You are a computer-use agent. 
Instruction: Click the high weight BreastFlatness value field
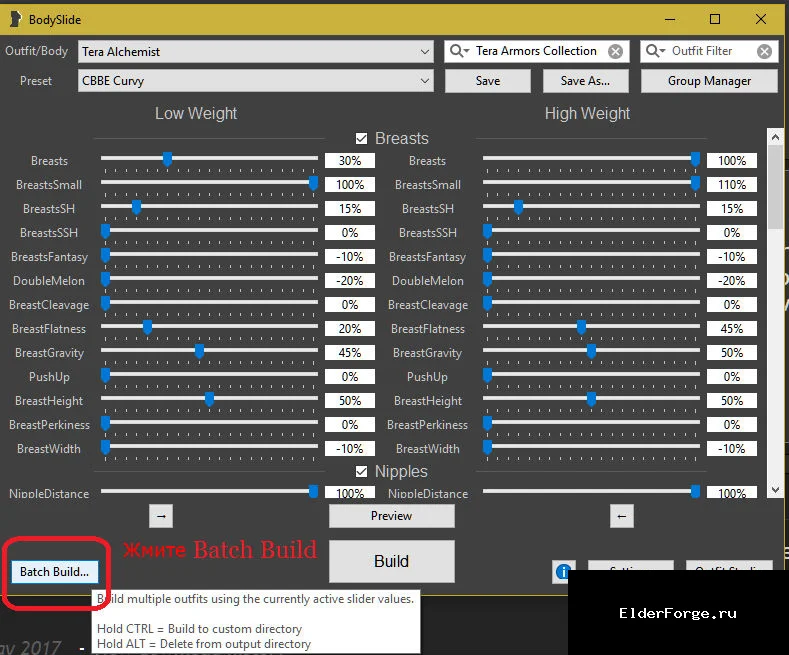[732, 329]
